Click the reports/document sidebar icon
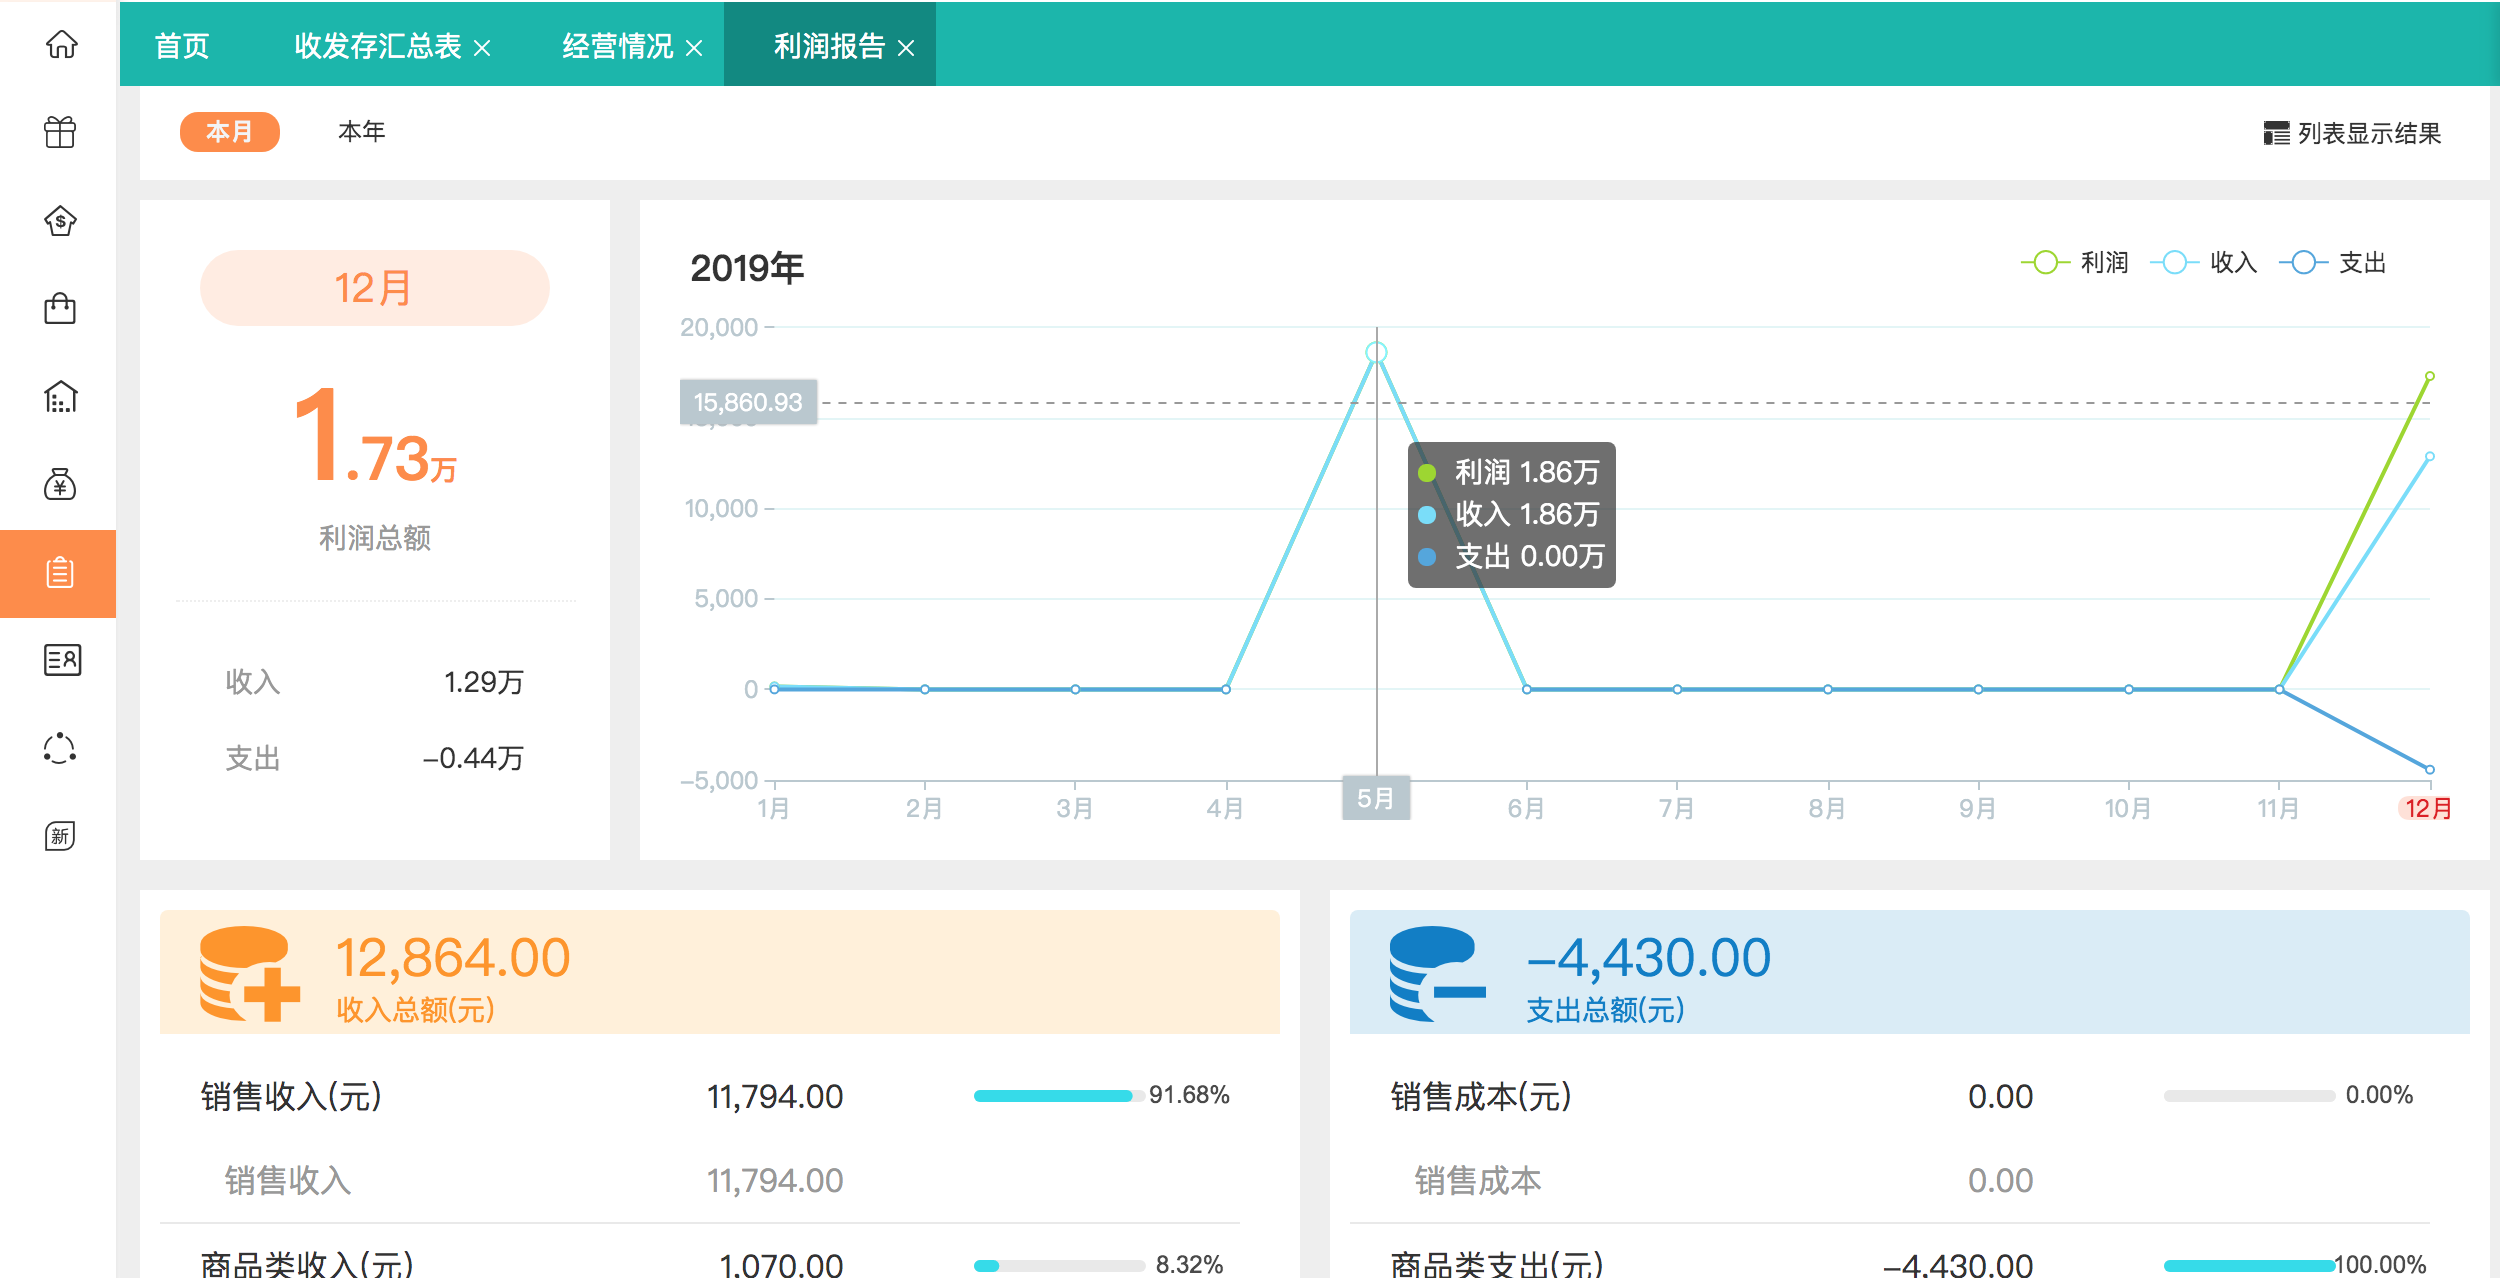Viewport: 2500px width, 1278px height. (62, 572)
